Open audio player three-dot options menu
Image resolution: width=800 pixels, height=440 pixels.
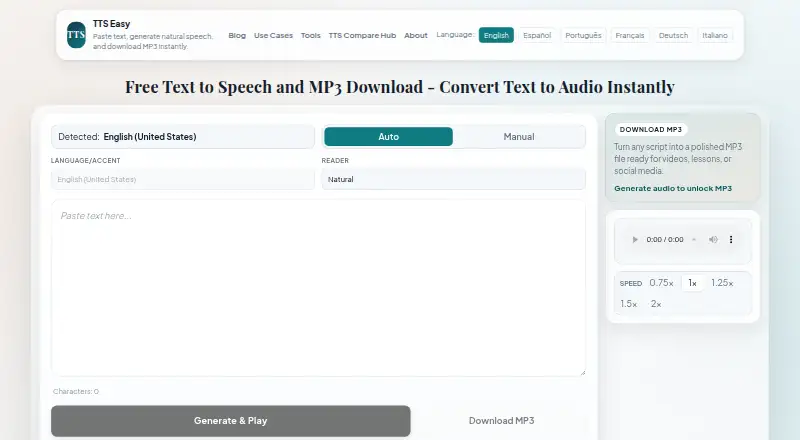point(731,239)
